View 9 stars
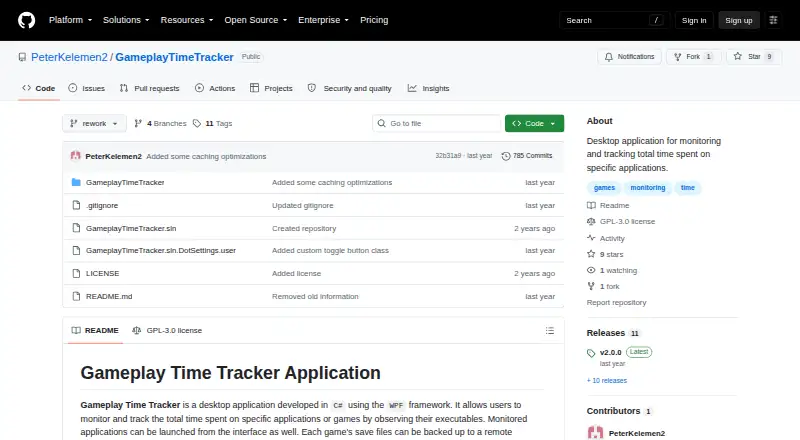 [x=605, y=254]
